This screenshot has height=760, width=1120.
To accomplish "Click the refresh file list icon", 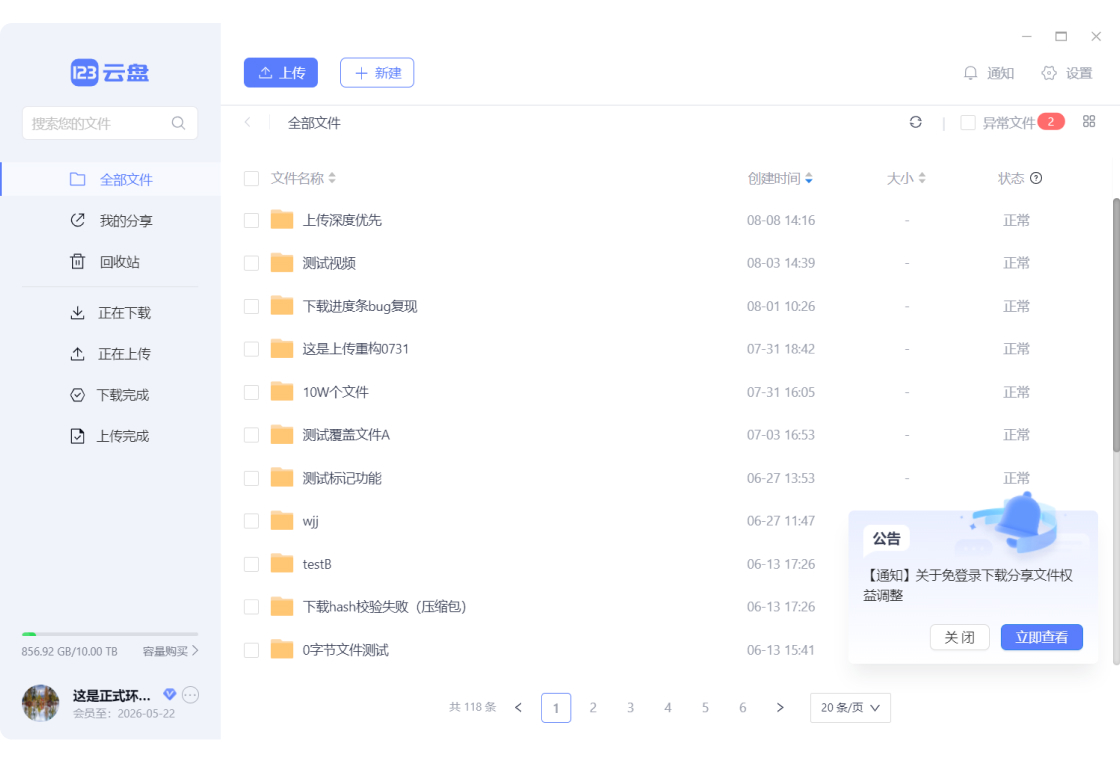I will (915, 122).
